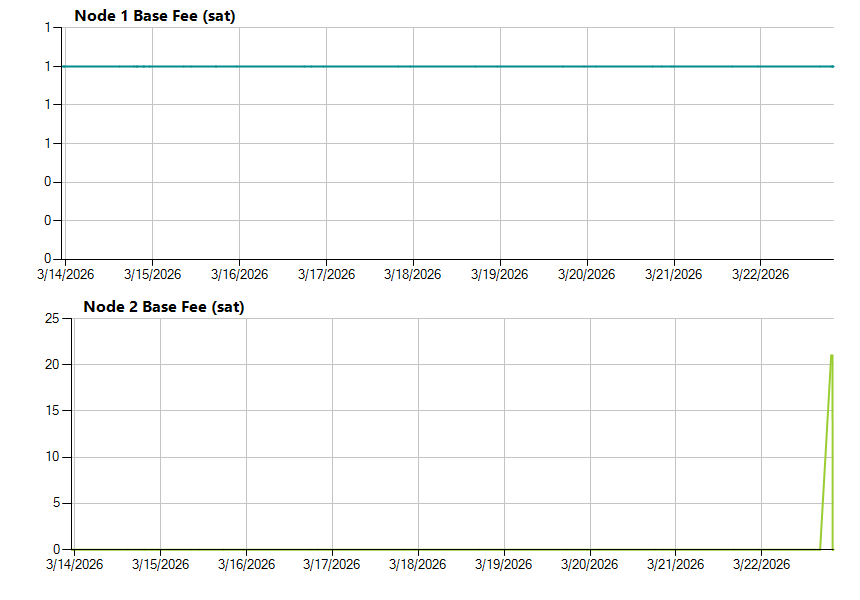The width and height of the screenshot is (860, 600).
Task: Click the 25 value on Node 2 y-axis
Action: [50, 319]
